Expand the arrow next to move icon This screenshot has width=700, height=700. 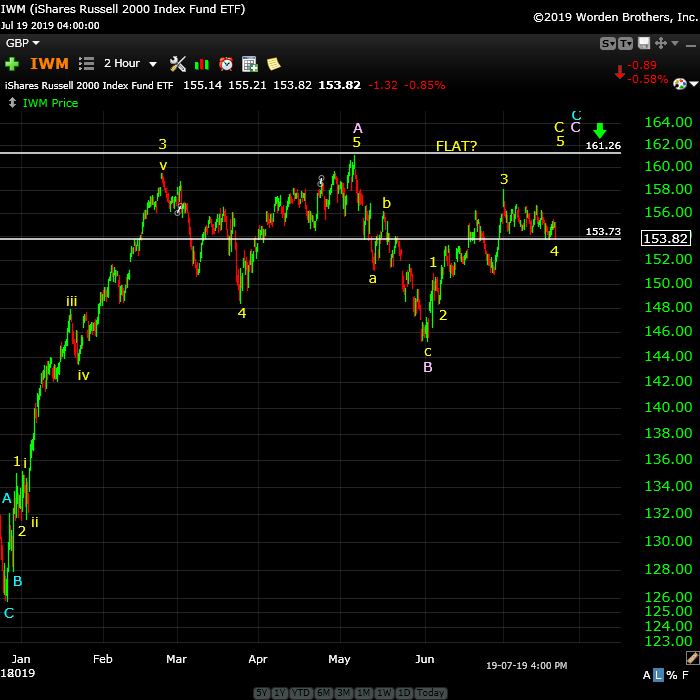[675, 43]
